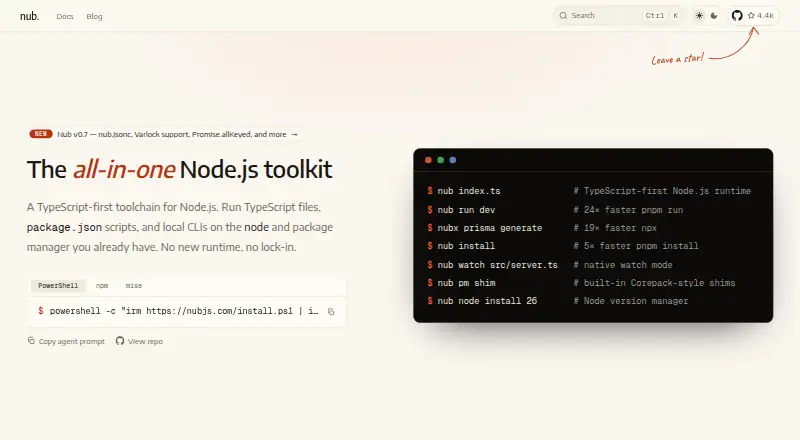Screen dimensions: 800x440
Task: Click the powershell install command text
Action: (x=184, y=311)
